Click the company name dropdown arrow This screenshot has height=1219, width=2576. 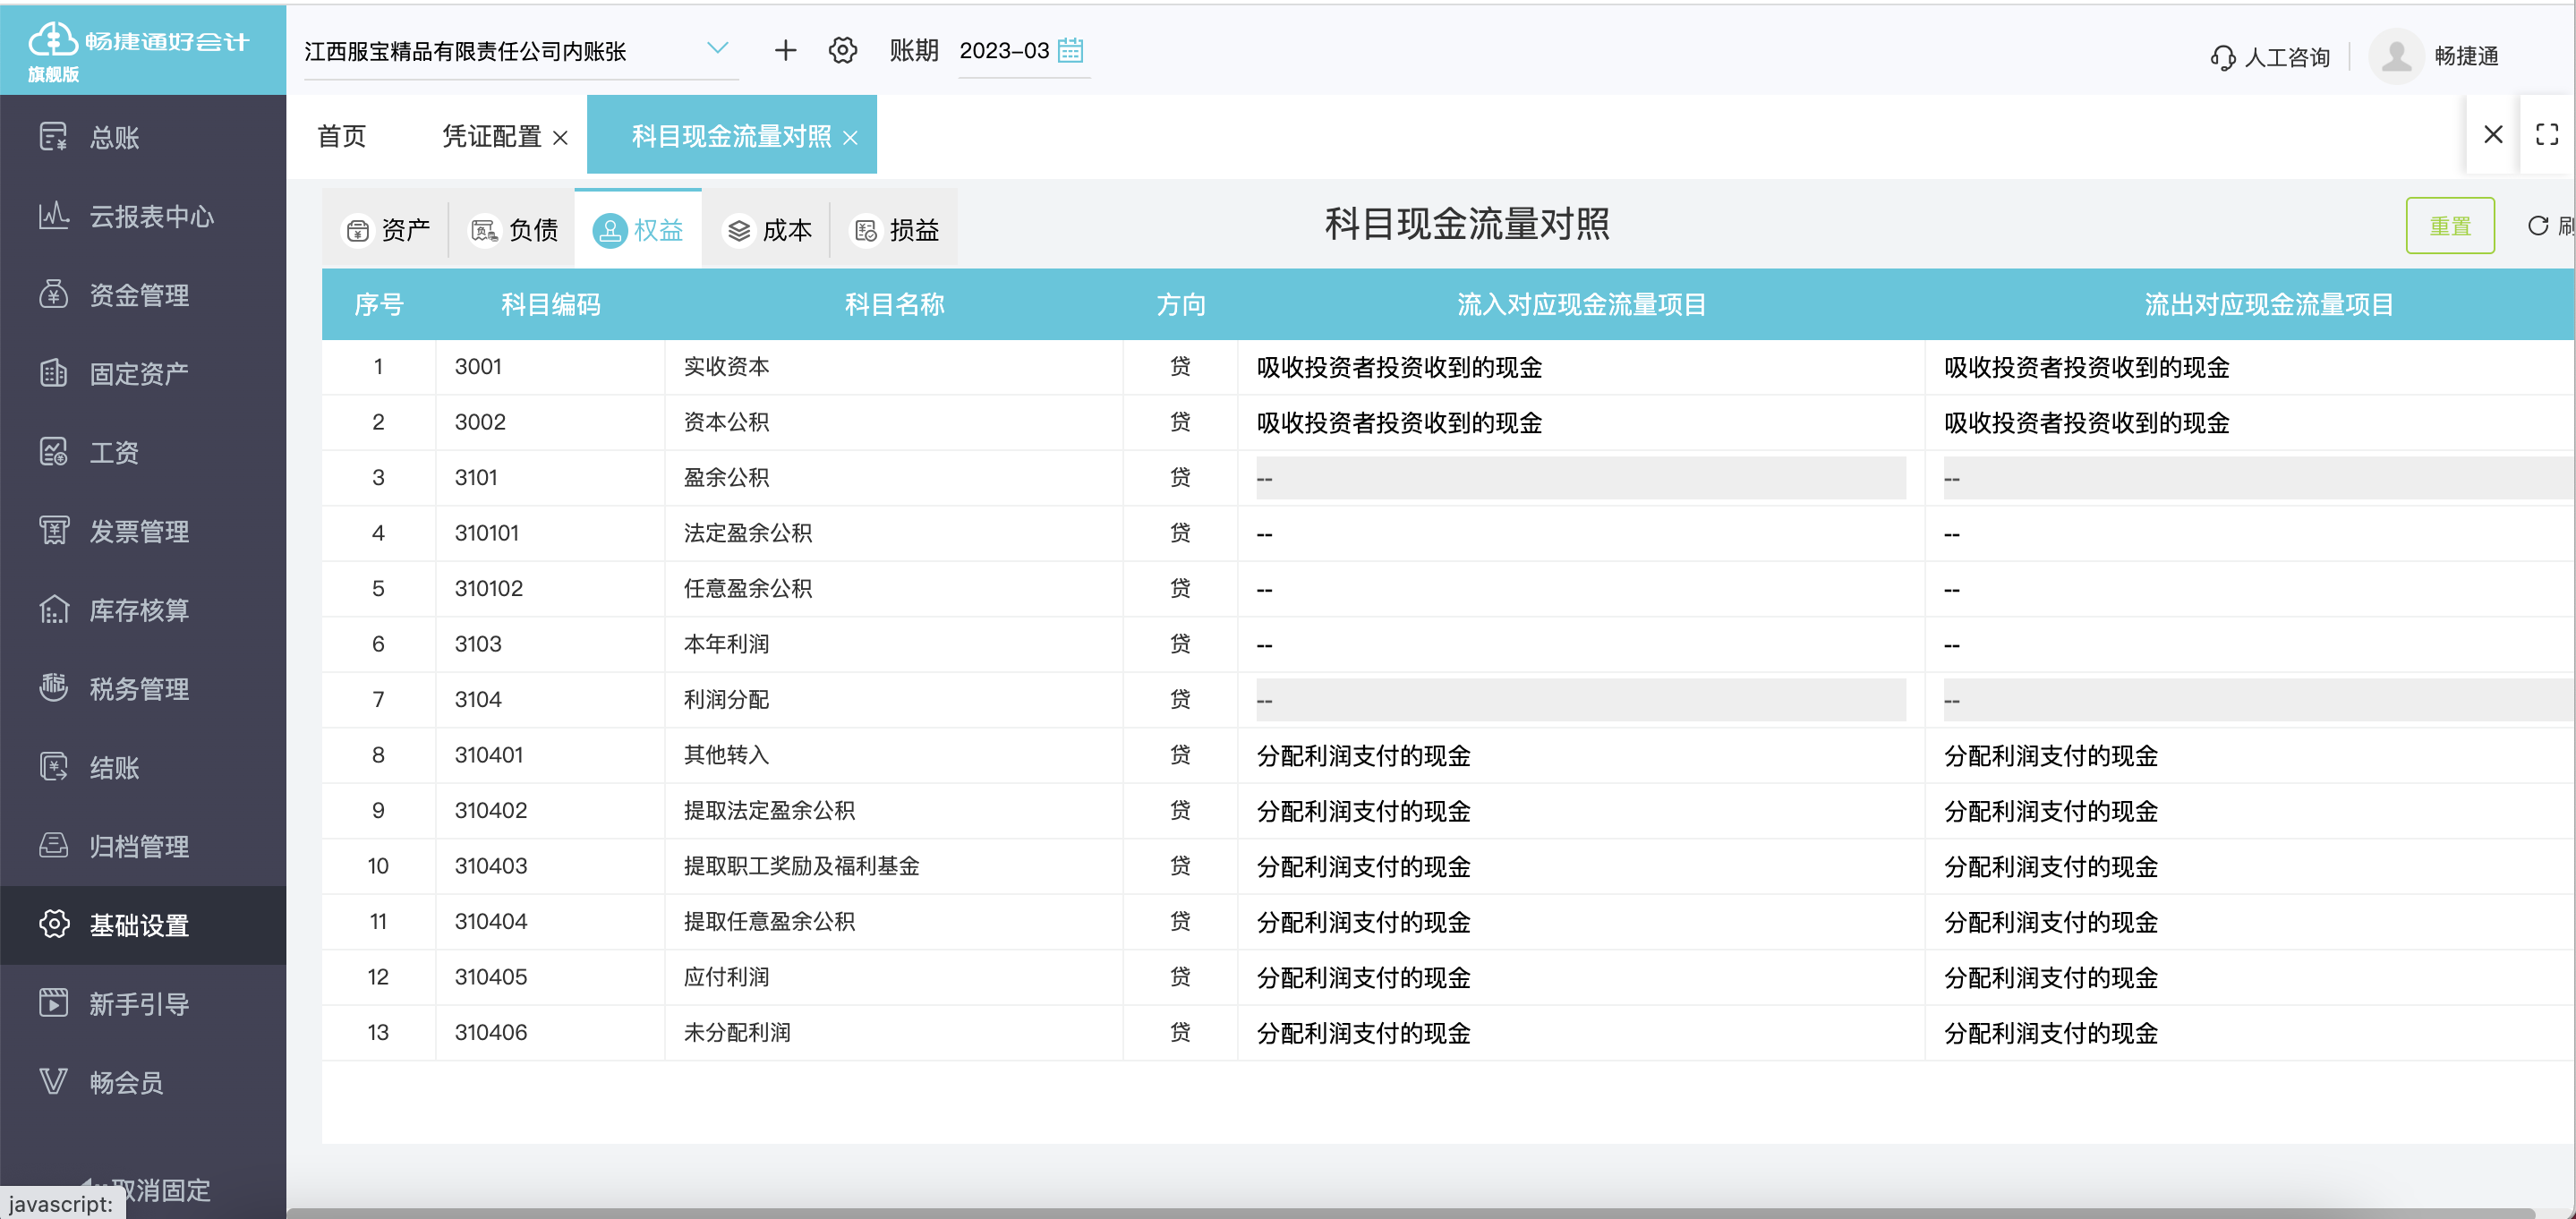718,49
